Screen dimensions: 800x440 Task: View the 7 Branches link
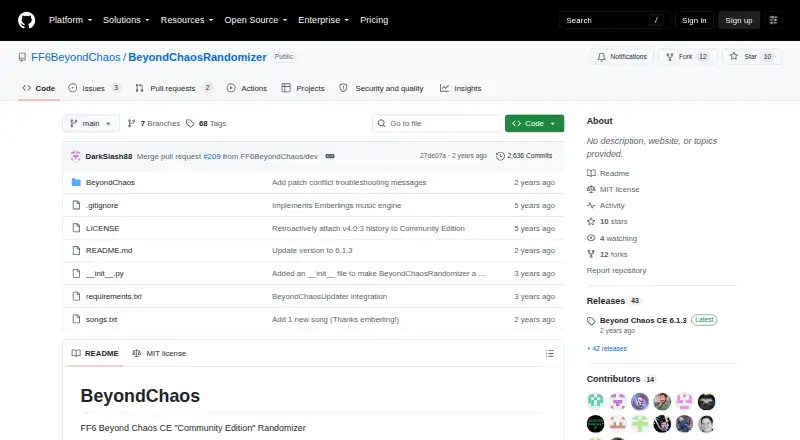point(154,124)
